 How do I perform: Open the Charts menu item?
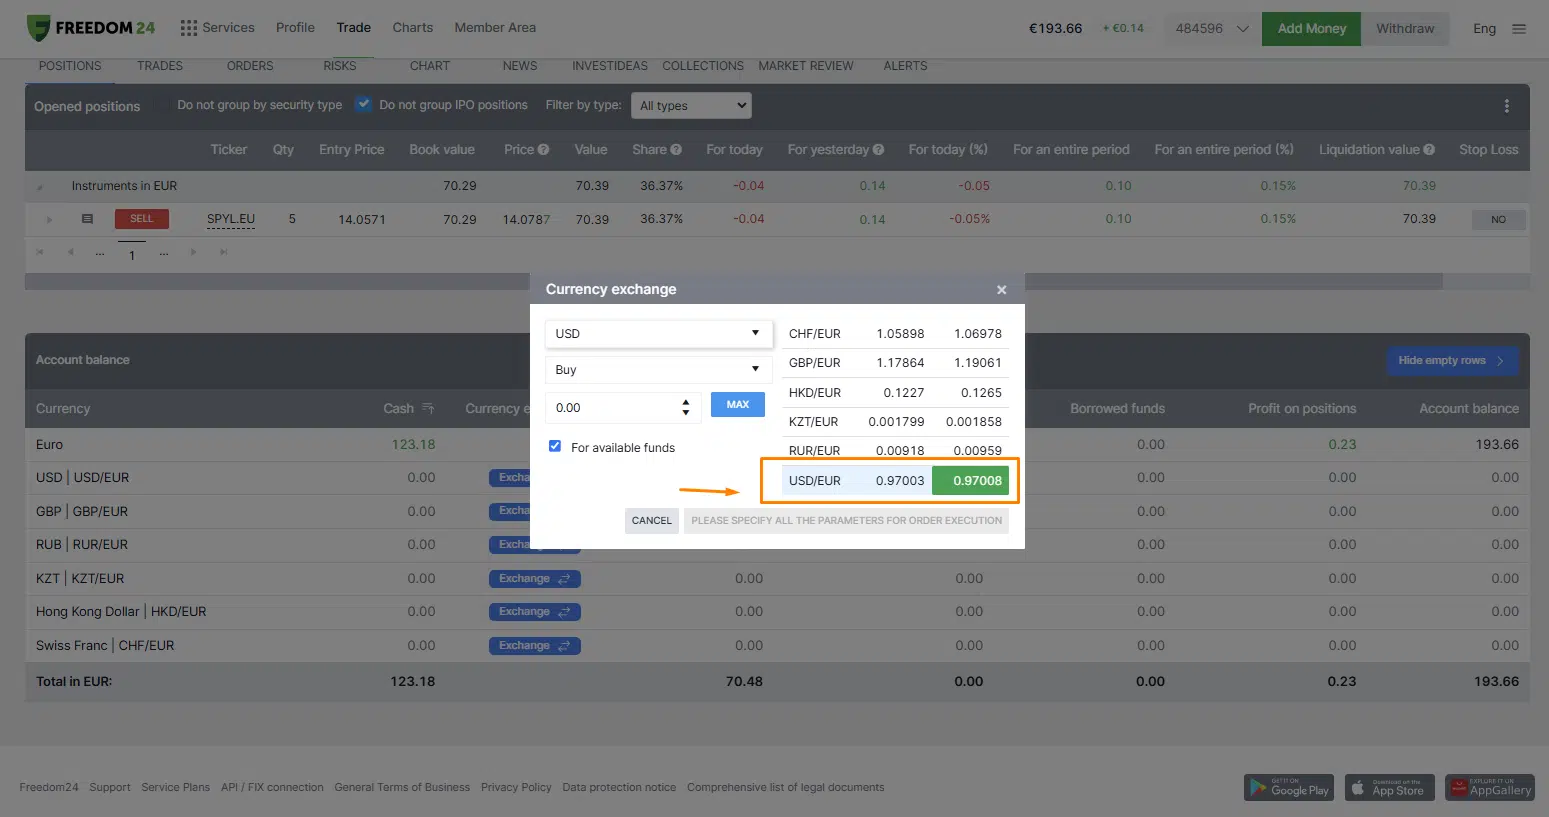tap(413, 28)
